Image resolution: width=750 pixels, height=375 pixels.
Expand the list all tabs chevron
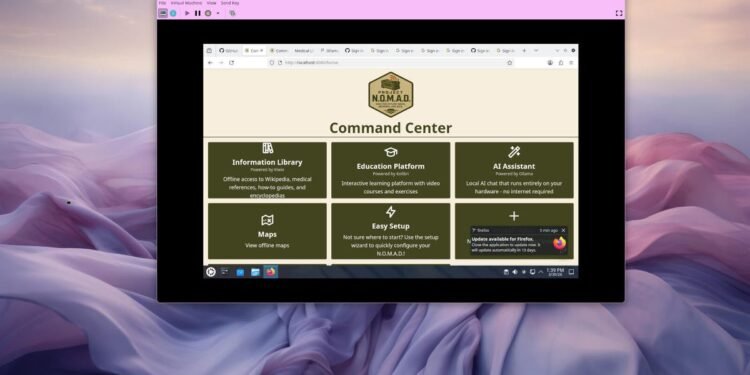(x=536, y=50)
